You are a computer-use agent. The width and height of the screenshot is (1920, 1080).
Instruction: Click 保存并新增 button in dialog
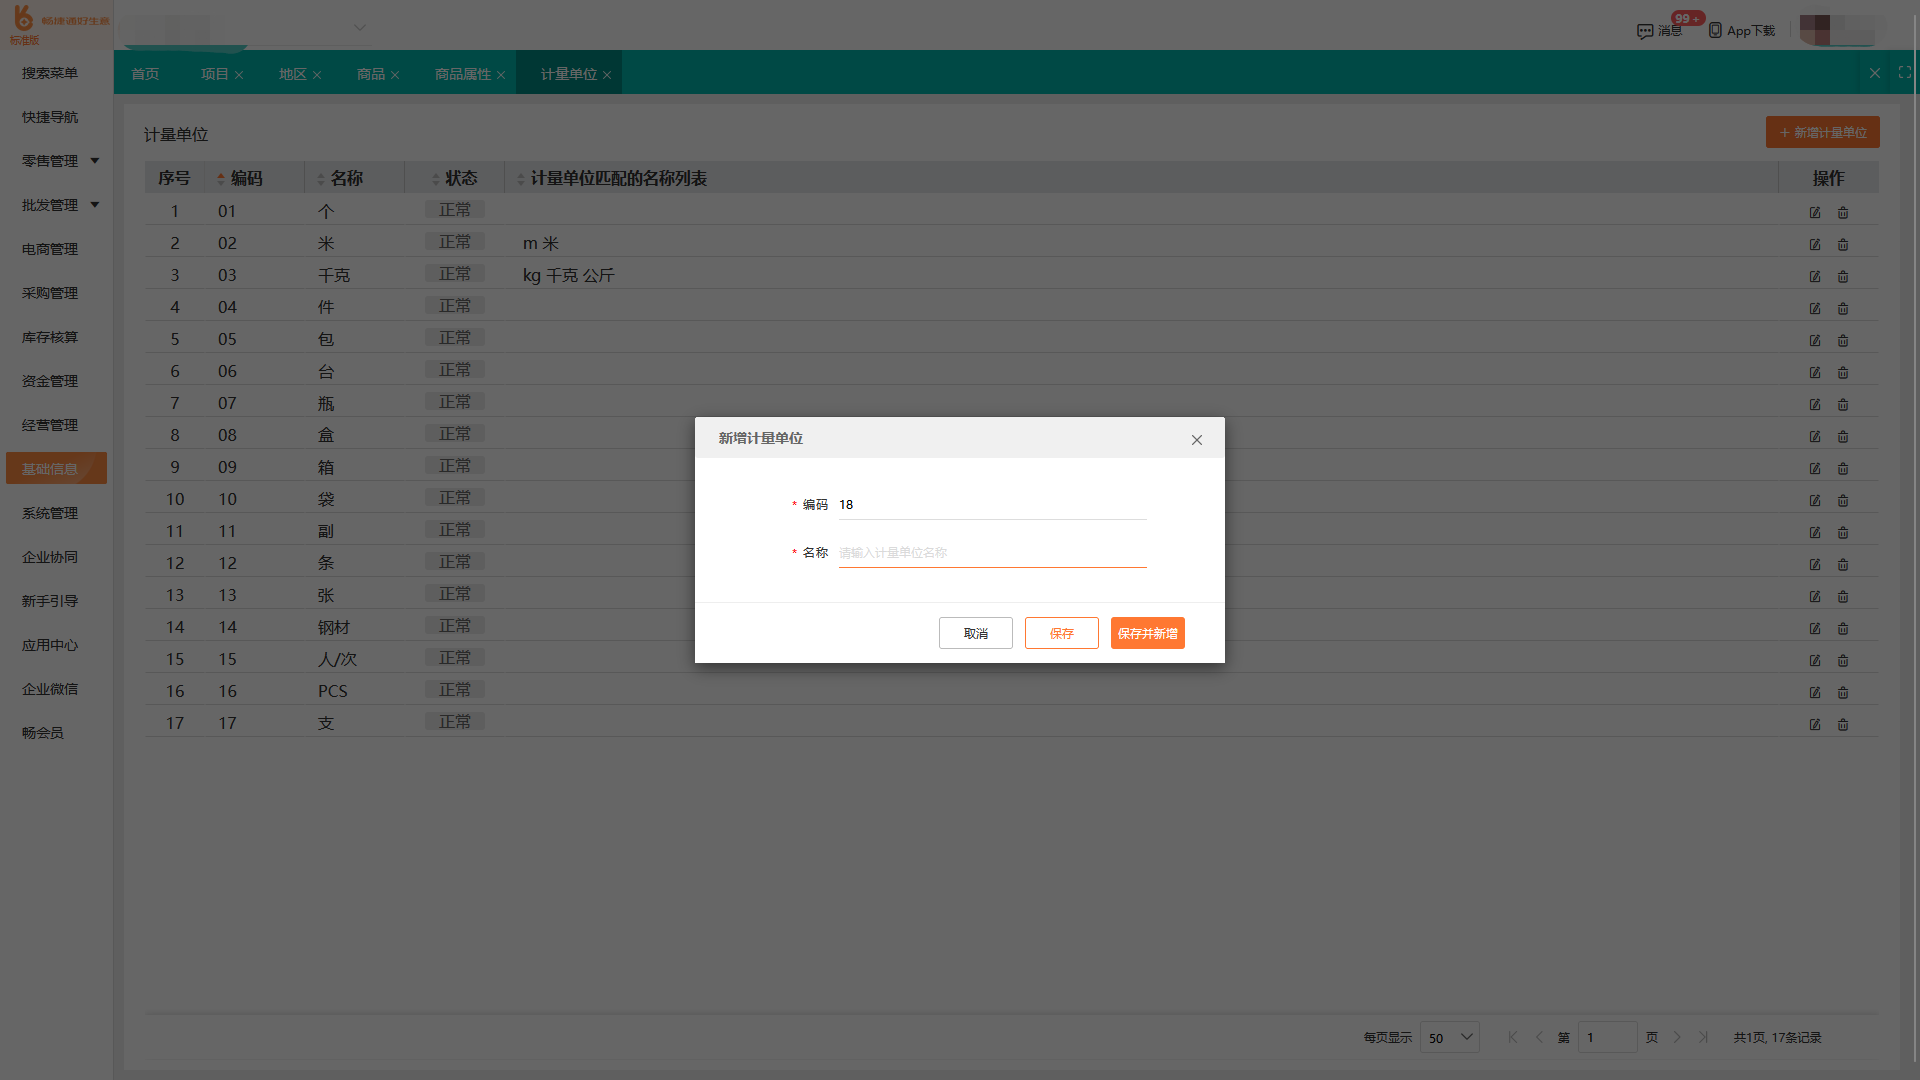click(x=1146, y=633)
